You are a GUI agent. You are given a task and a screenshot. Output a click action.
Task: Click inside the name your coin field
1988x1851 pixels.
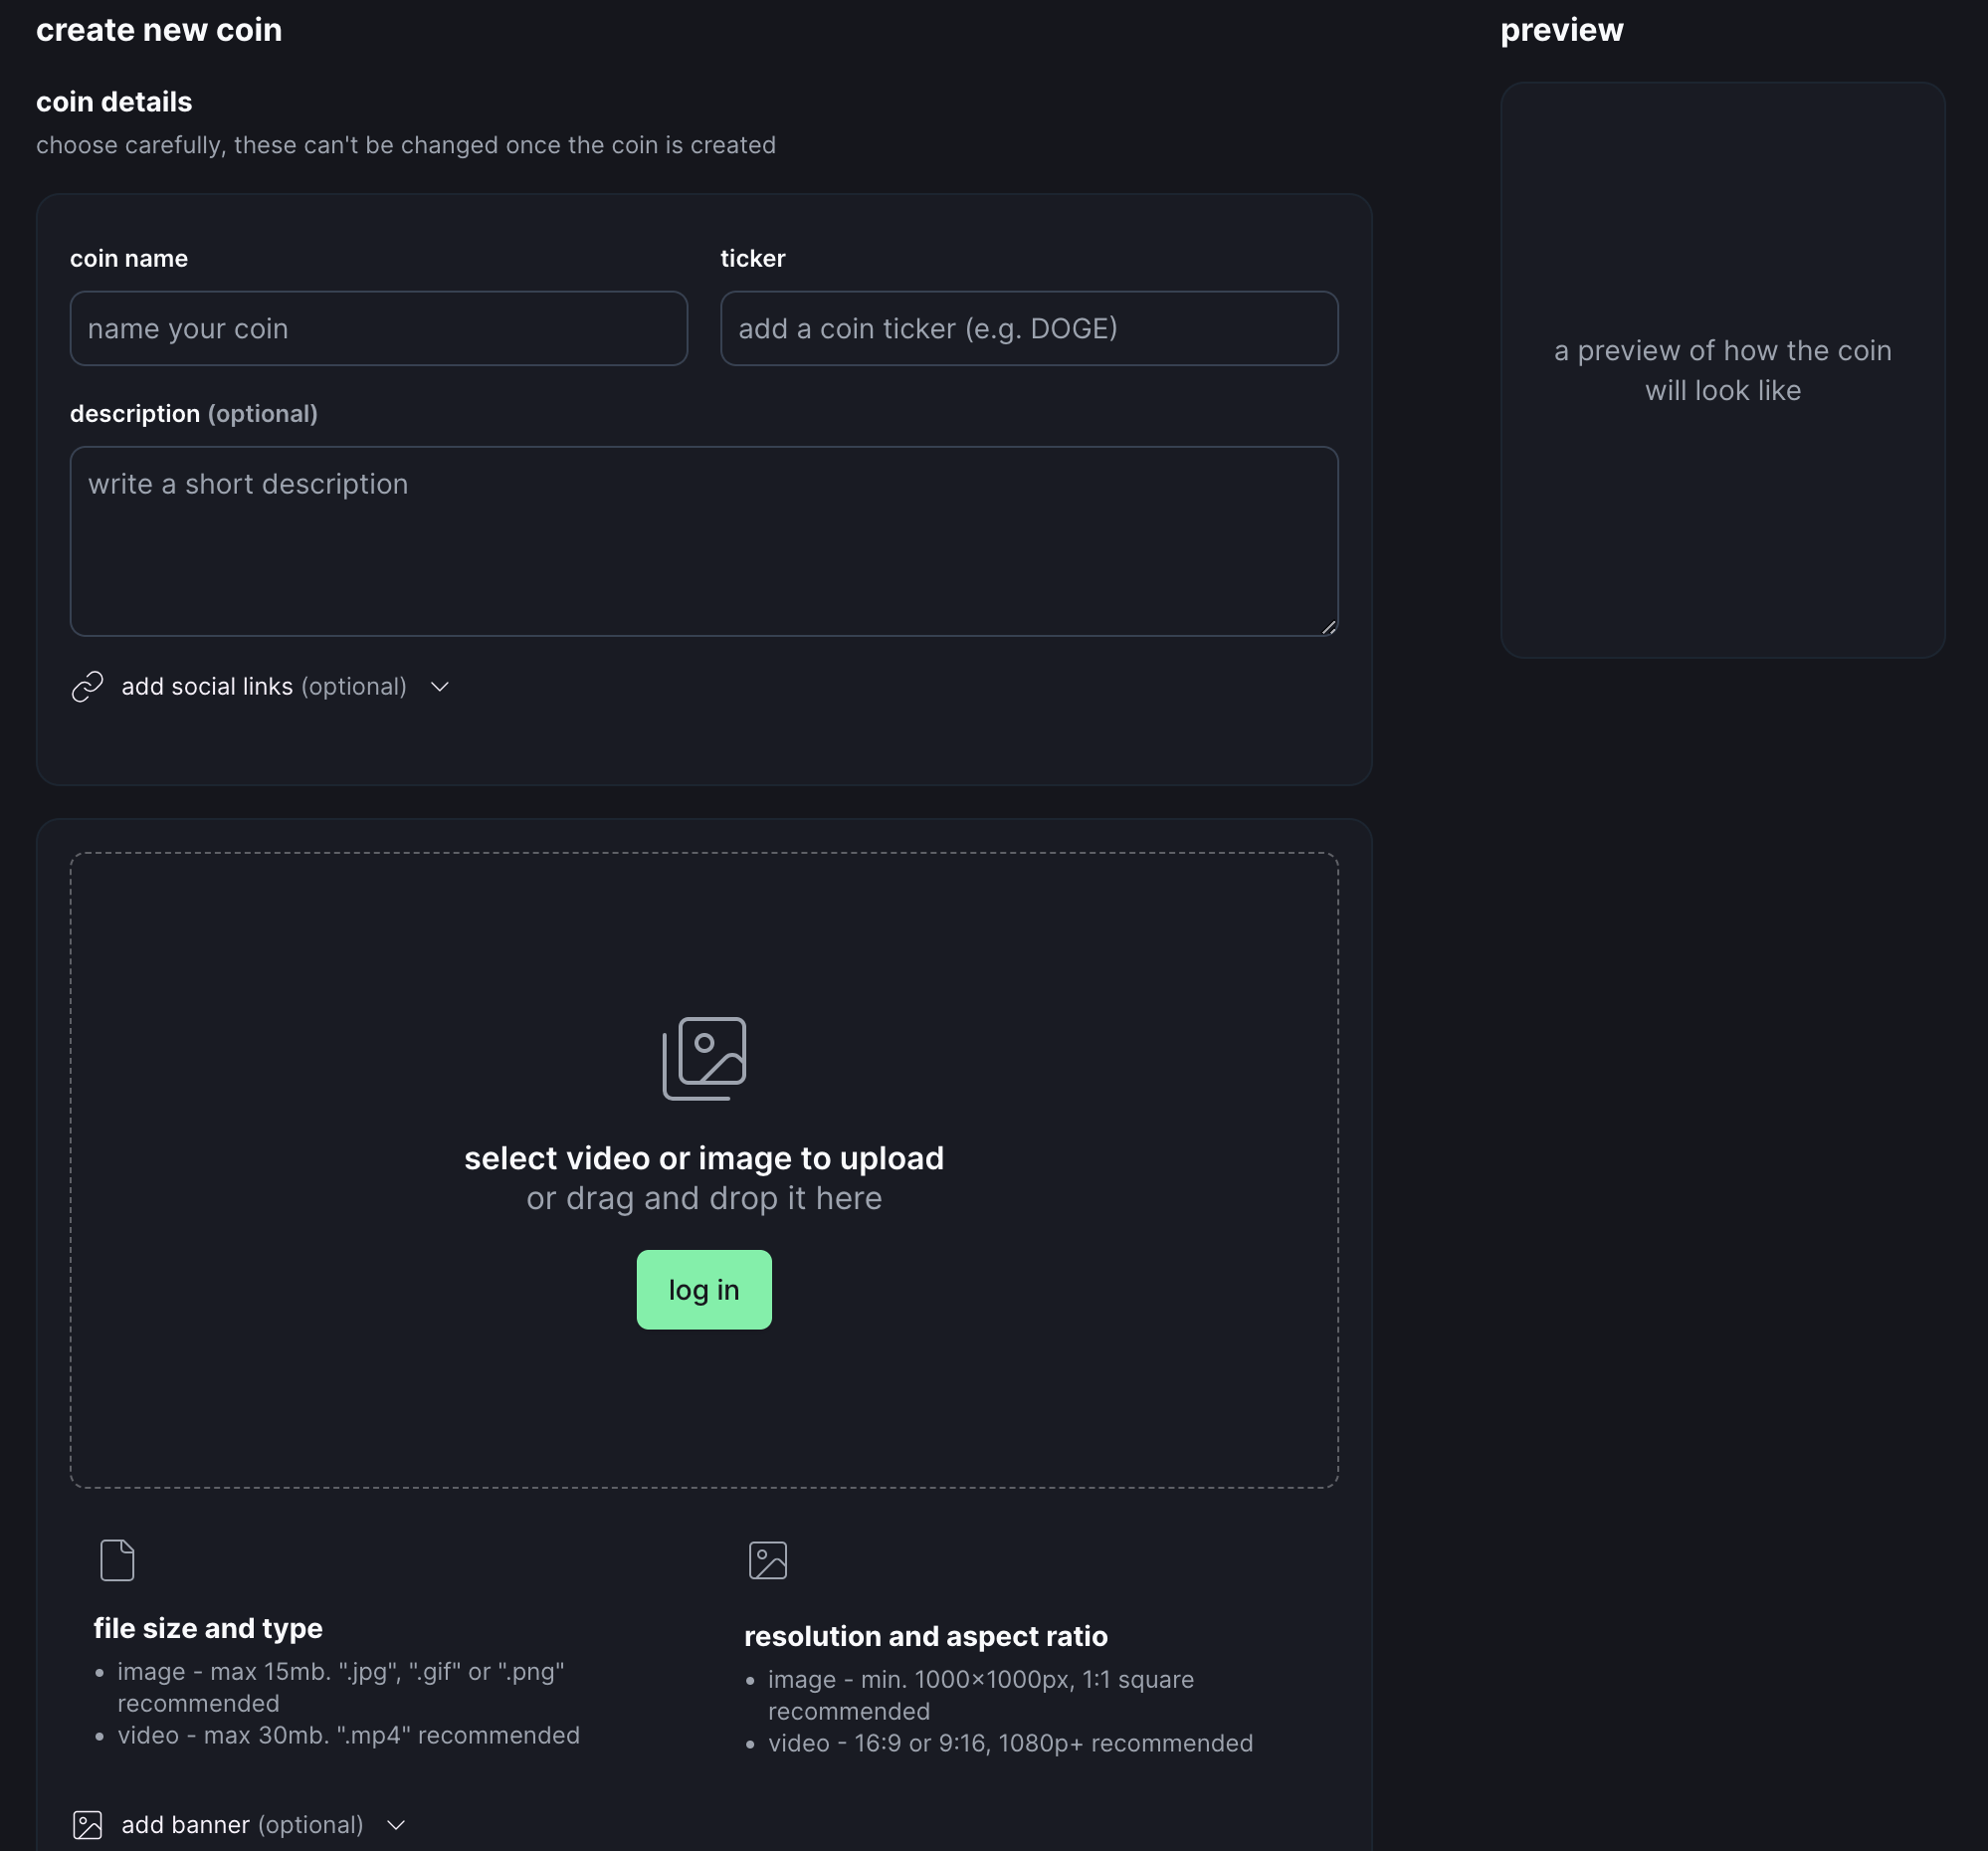coord(378,328)
